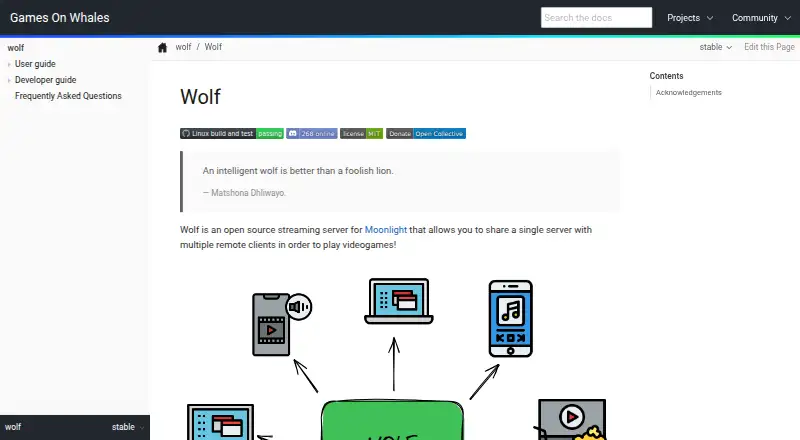Click the bottom-left monitor icon in diagram
Screen dimensions: 800x440
pos(220,422)
